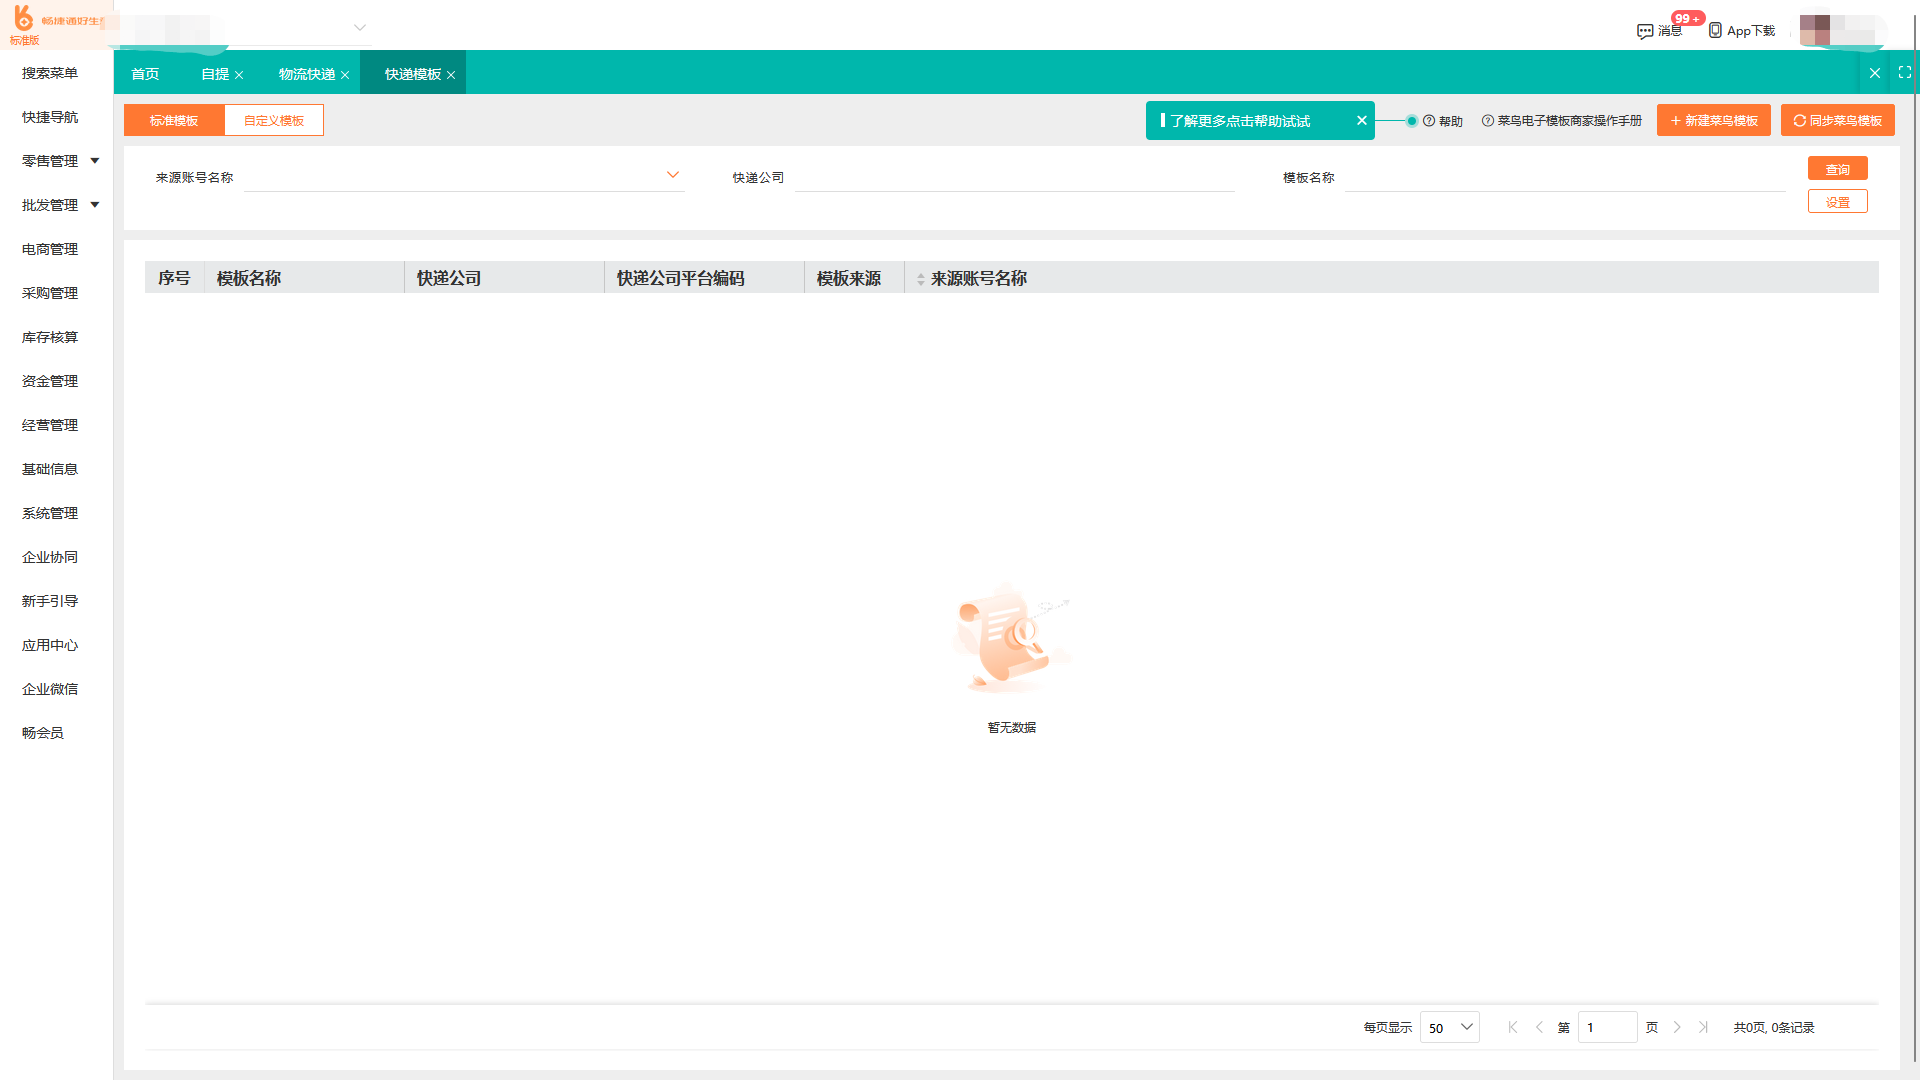The width and height of the screenshot is (1920, 1080).
Task: Click the 新建菜鸟模板 button
Action: point(1714,121)
